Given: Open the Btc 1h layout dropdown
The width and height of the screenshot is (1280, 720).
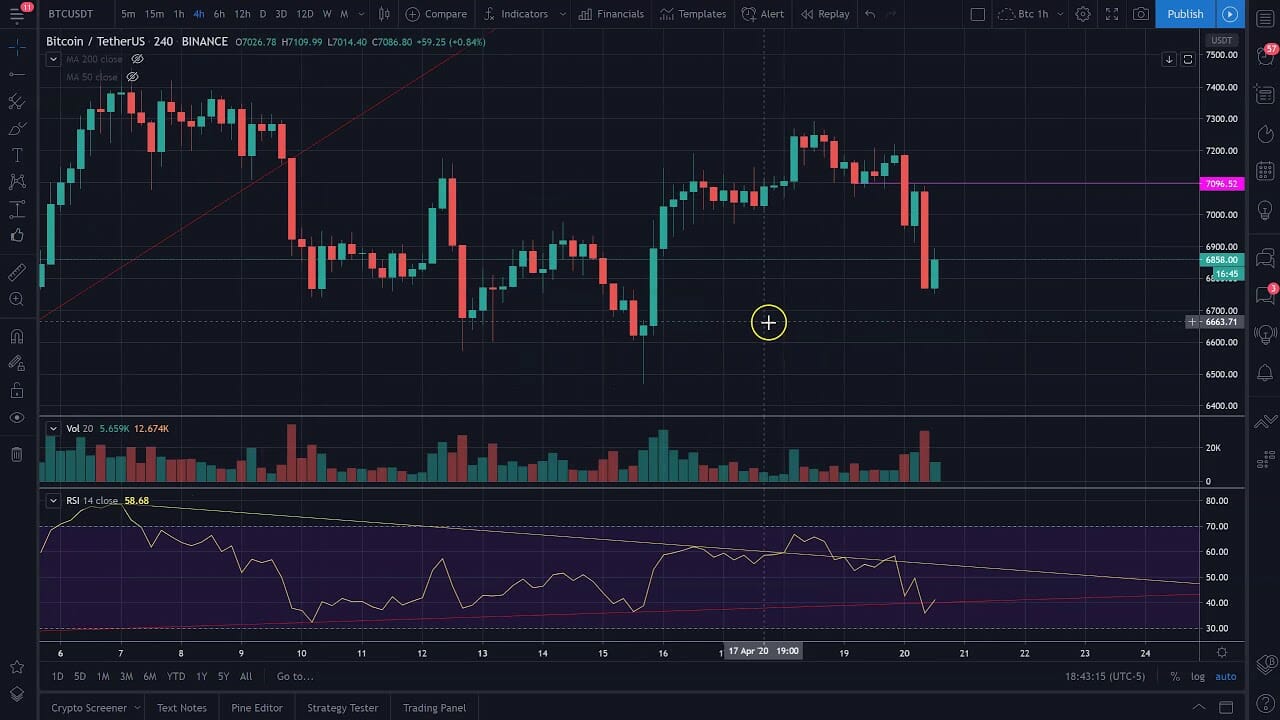Looking at the screenshot, I should pyautogui.click(x=1026, y=14).
